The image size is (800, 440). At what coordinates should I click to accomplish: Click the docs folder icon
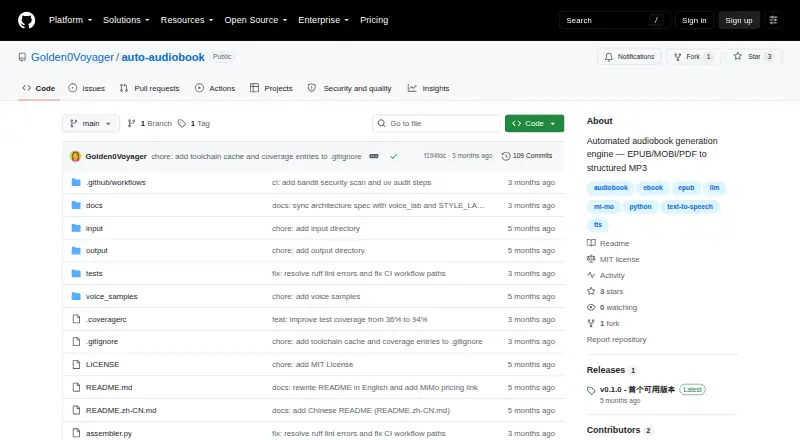pos(76,205)
